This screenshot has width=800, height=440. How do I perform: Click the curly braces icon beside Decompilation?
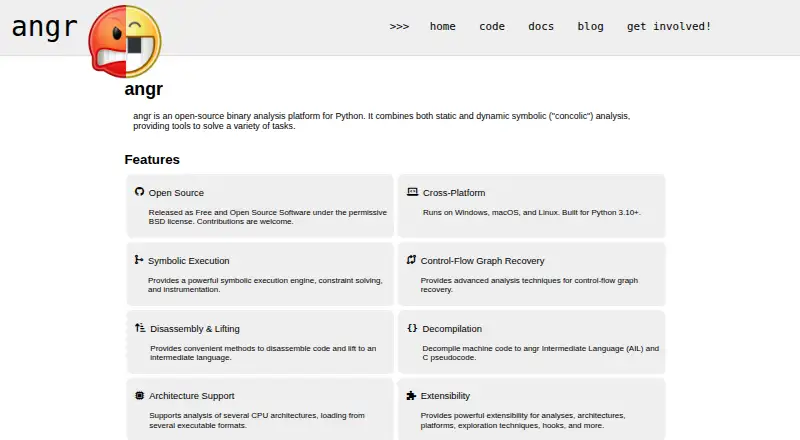point(412,328)
